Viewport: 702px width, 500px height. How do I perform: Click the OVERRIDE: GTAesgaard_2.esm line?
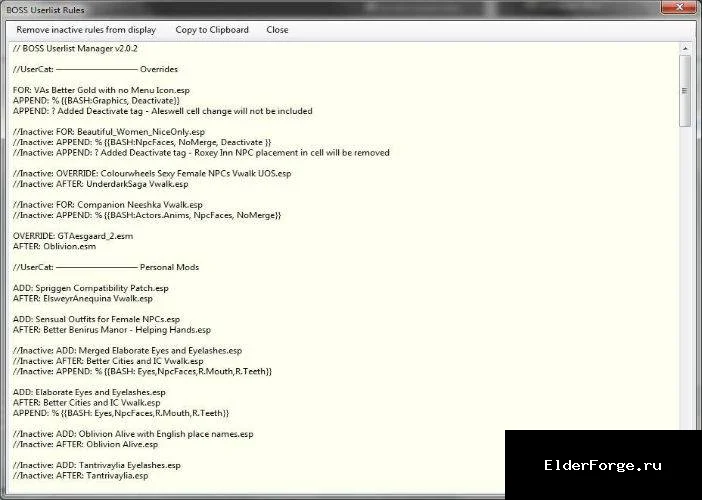pos(73,235)
